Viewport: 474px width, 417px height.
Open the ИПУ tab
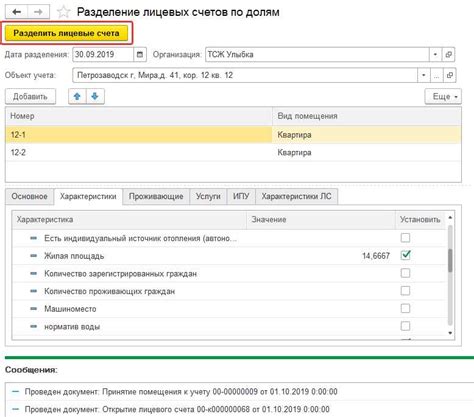tap(241, 196)
